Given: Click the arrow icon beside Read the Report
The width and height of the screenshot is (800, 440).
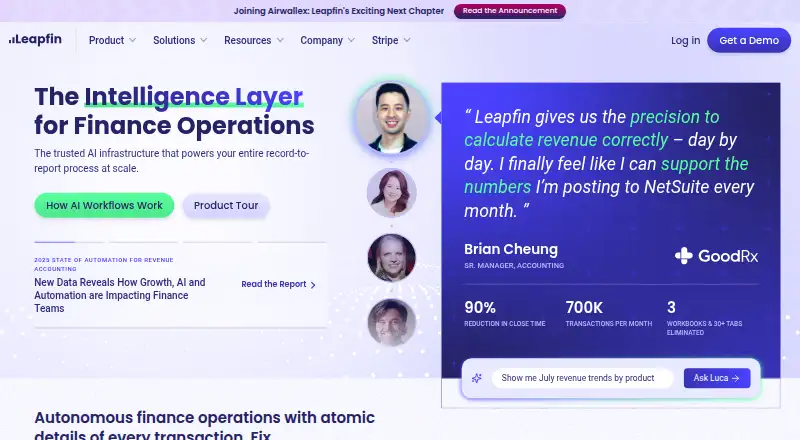Looking at the screenshot, I should click(313, 285).
